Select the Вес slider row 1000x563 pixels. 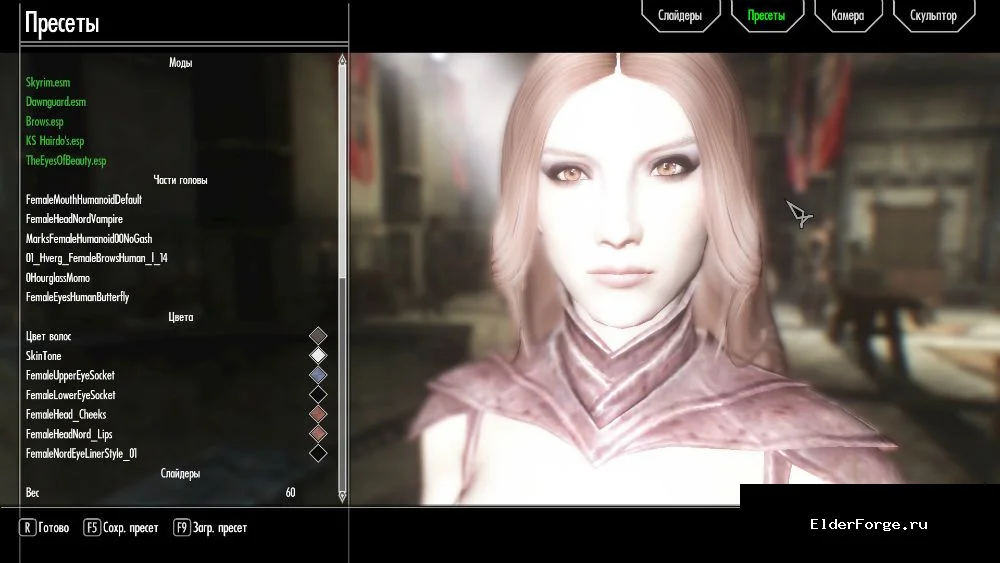click(x=160, y=493)
